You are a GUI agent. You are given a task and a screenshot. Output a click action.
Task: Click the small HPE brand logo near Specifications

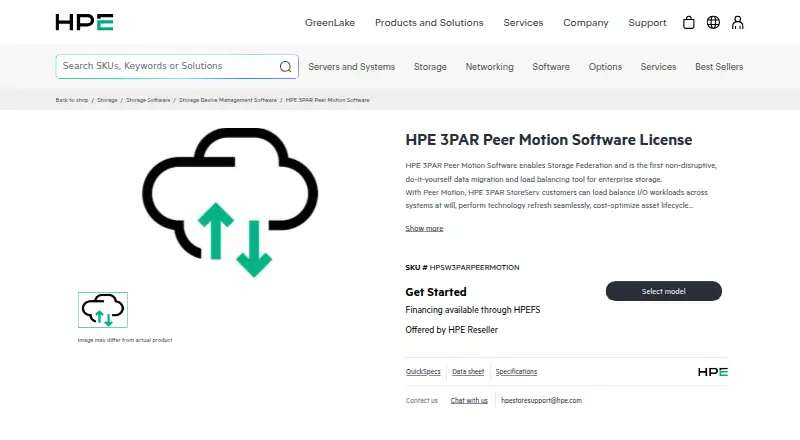(x=713, y=372)
